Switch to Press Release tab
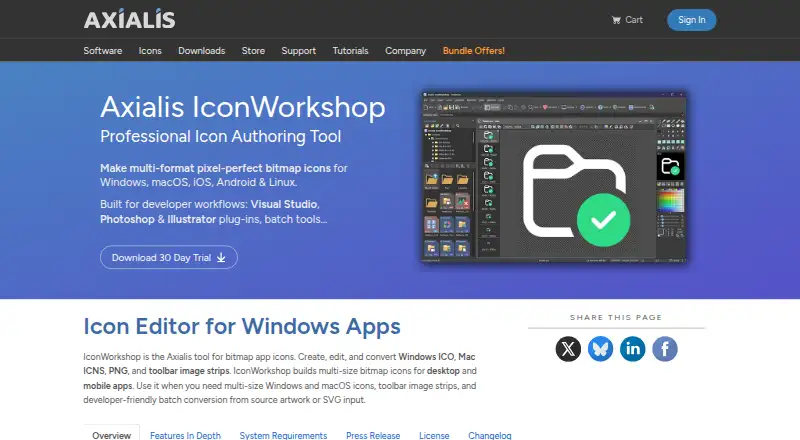800x440 pixels. [x=373, y=435]
